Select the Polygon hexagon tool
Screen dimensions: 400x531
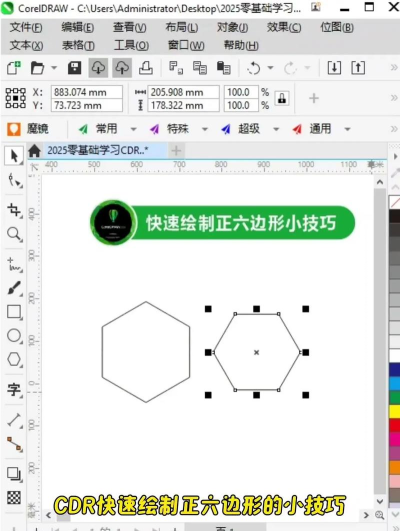14,359
